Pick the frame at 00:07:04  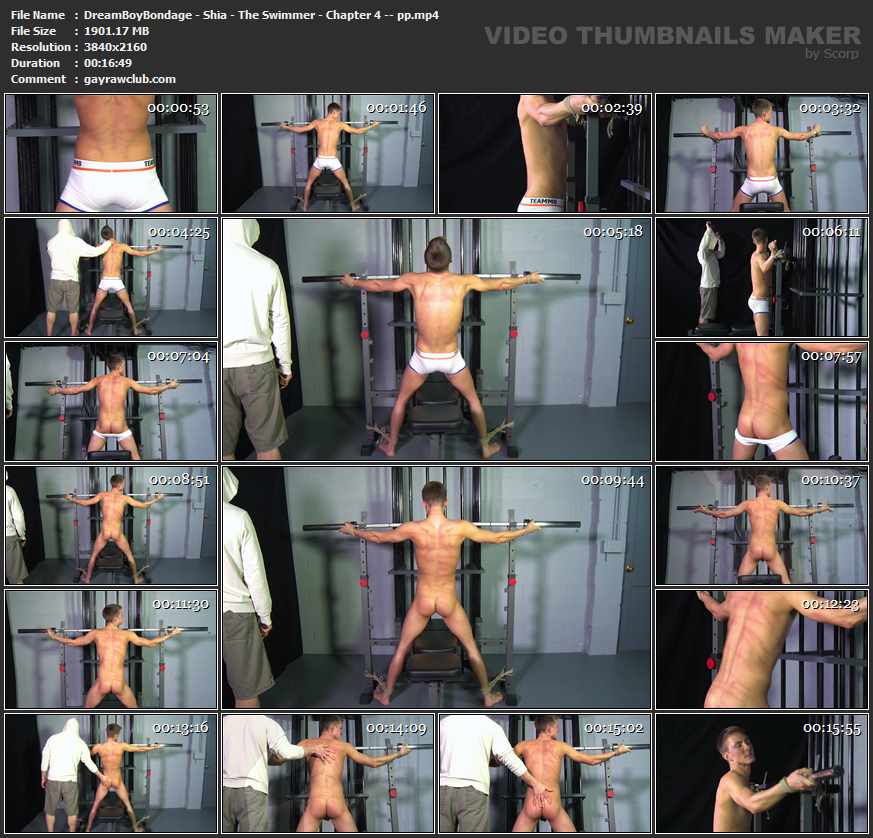click(x=111, y=402)
